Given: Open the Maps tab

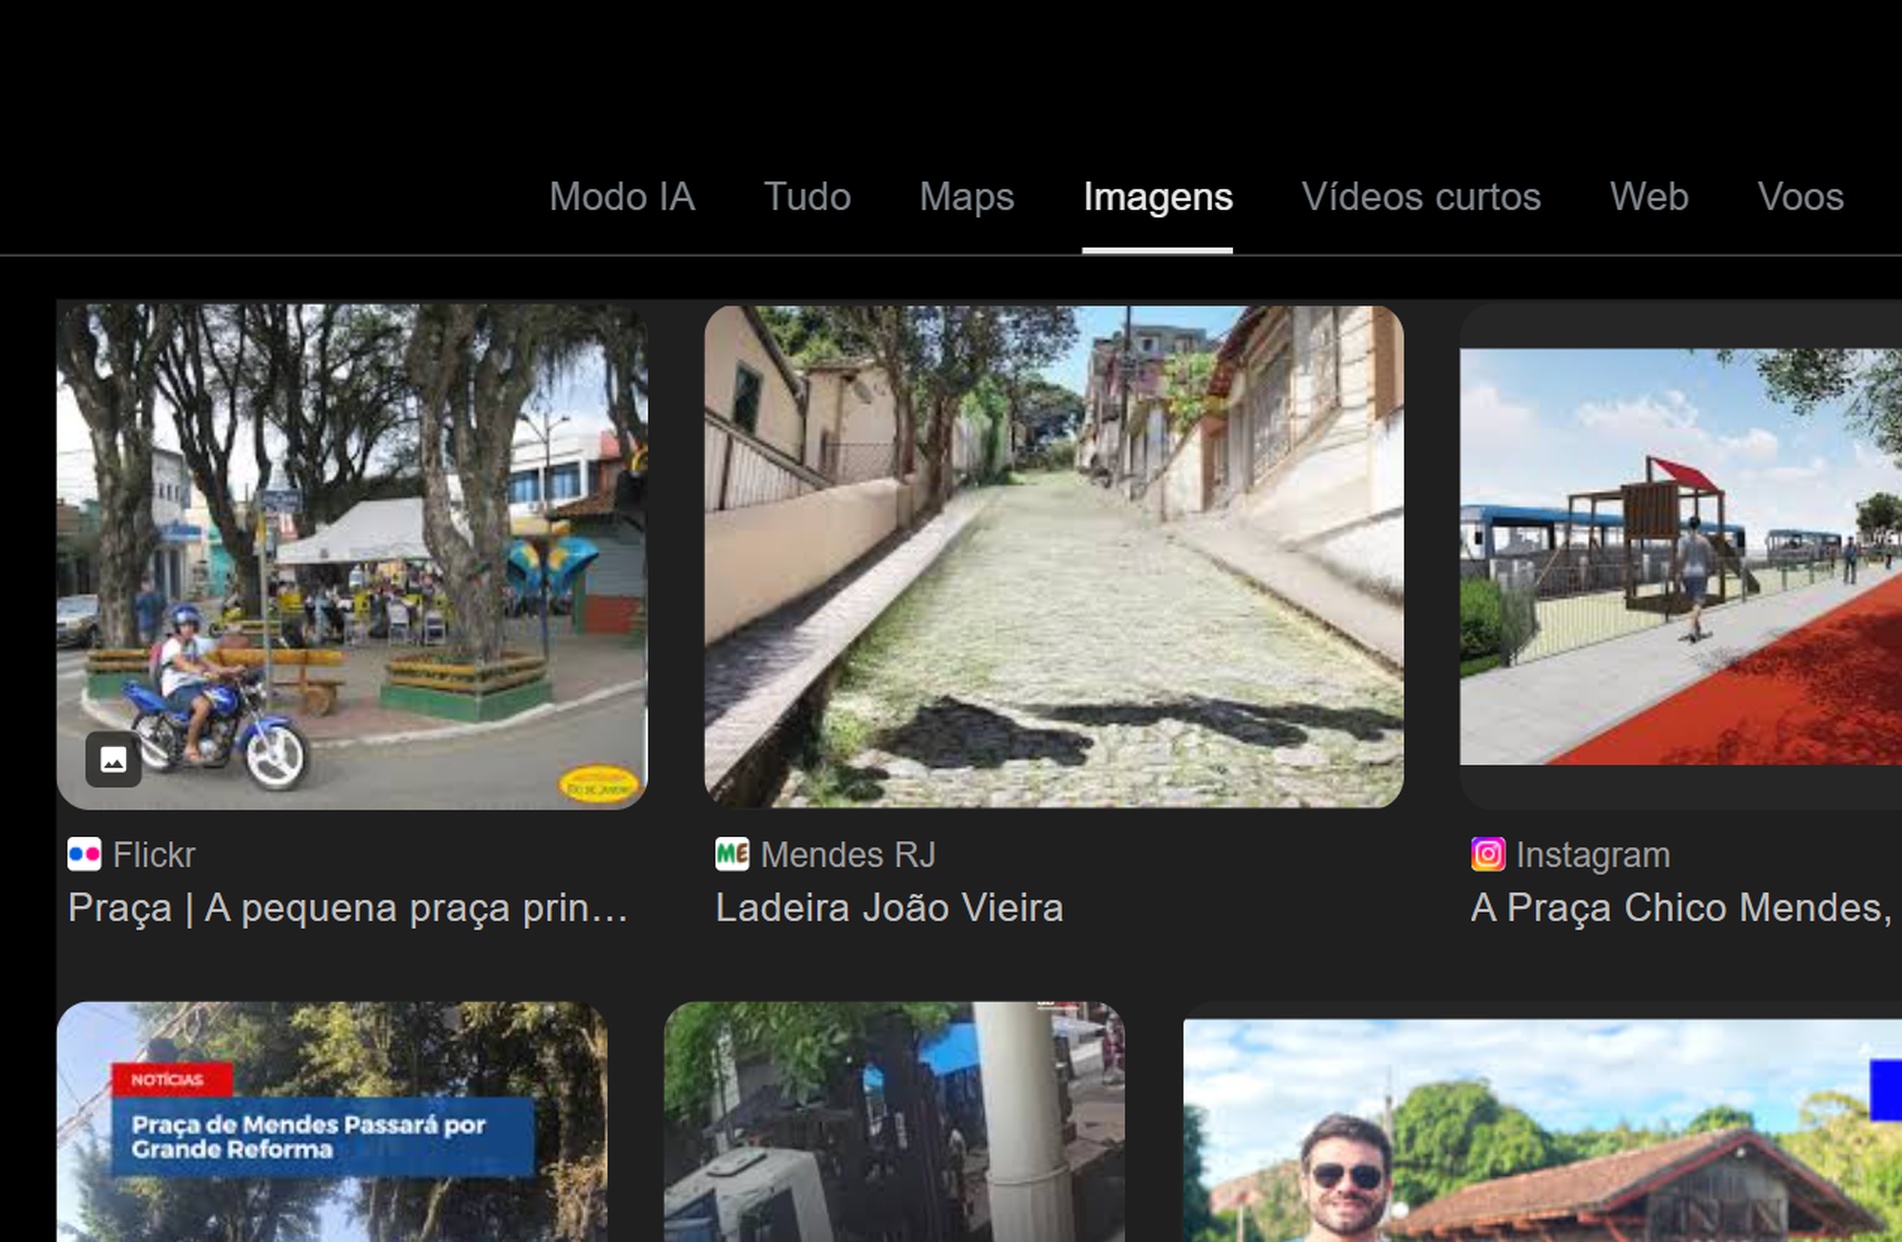Looking at the screenshot, I should click(966, 197).
